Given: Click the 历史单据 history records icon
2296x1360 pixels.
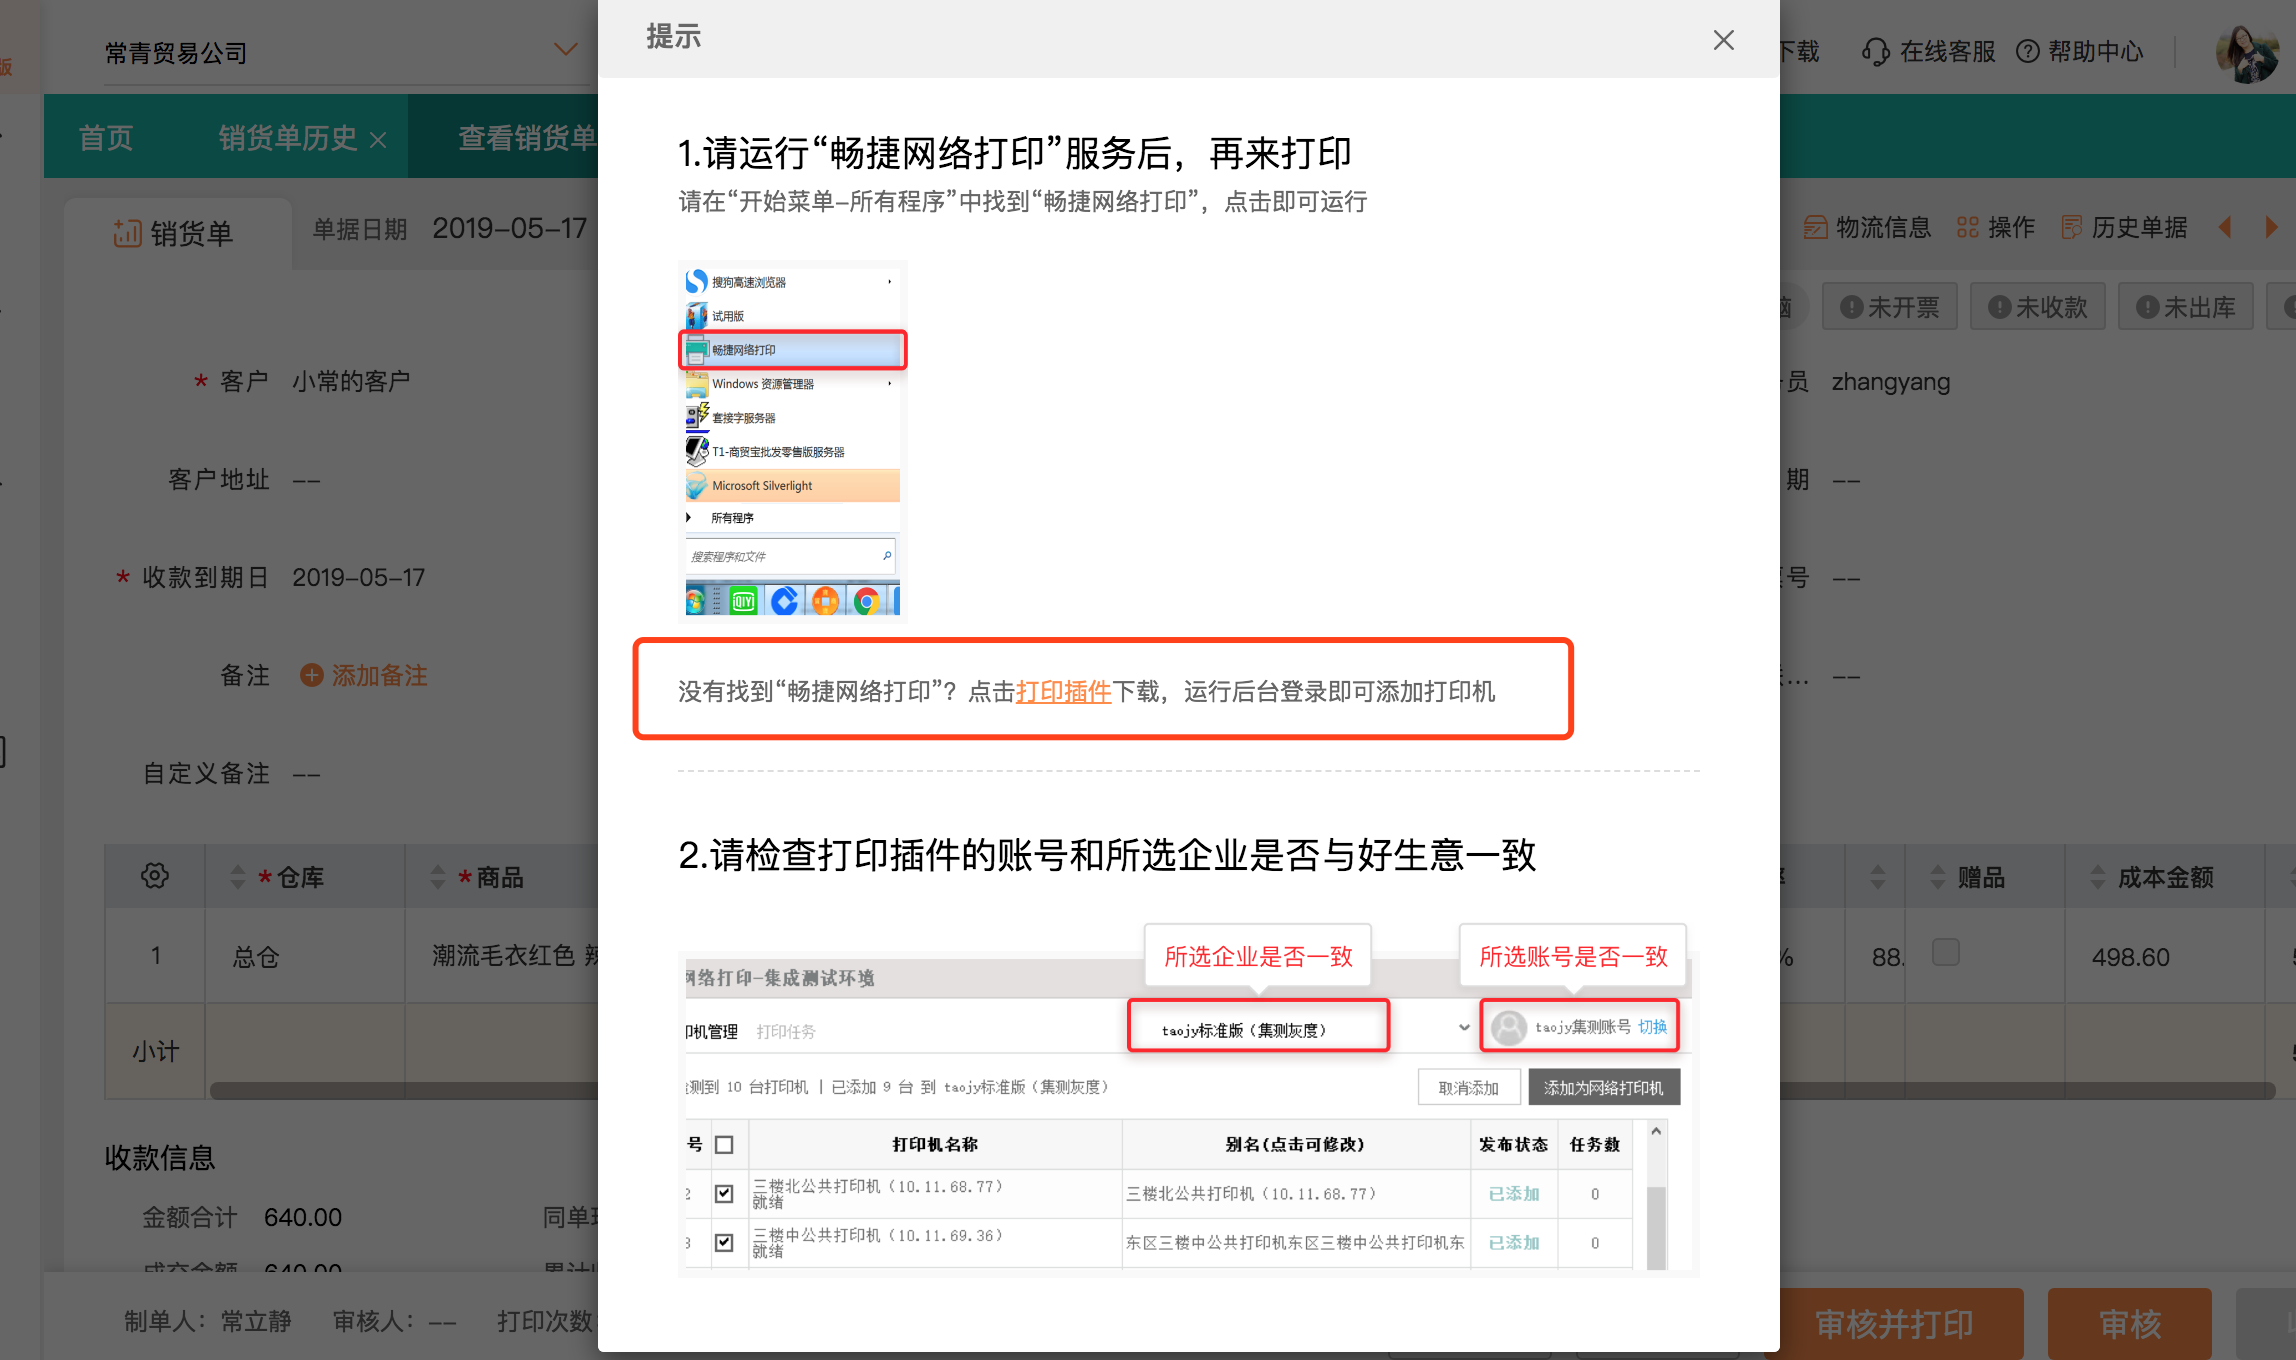Looking at the screenshot, I should click(x=2077, y=227).
